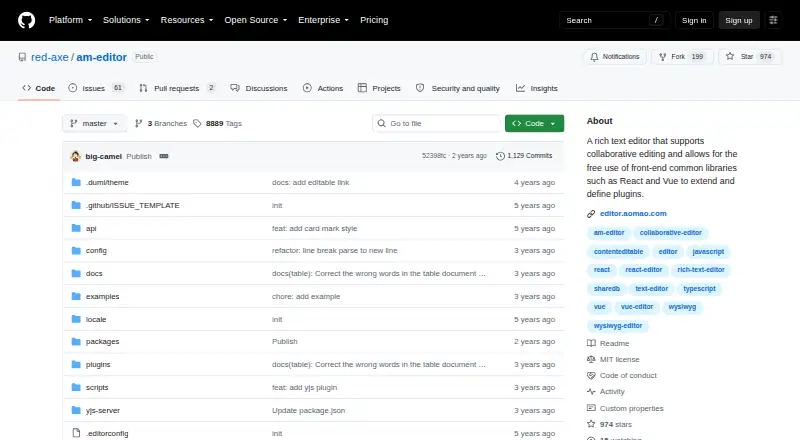Click the Sign in button
The image size is (800, 440).
pos(694,20)
